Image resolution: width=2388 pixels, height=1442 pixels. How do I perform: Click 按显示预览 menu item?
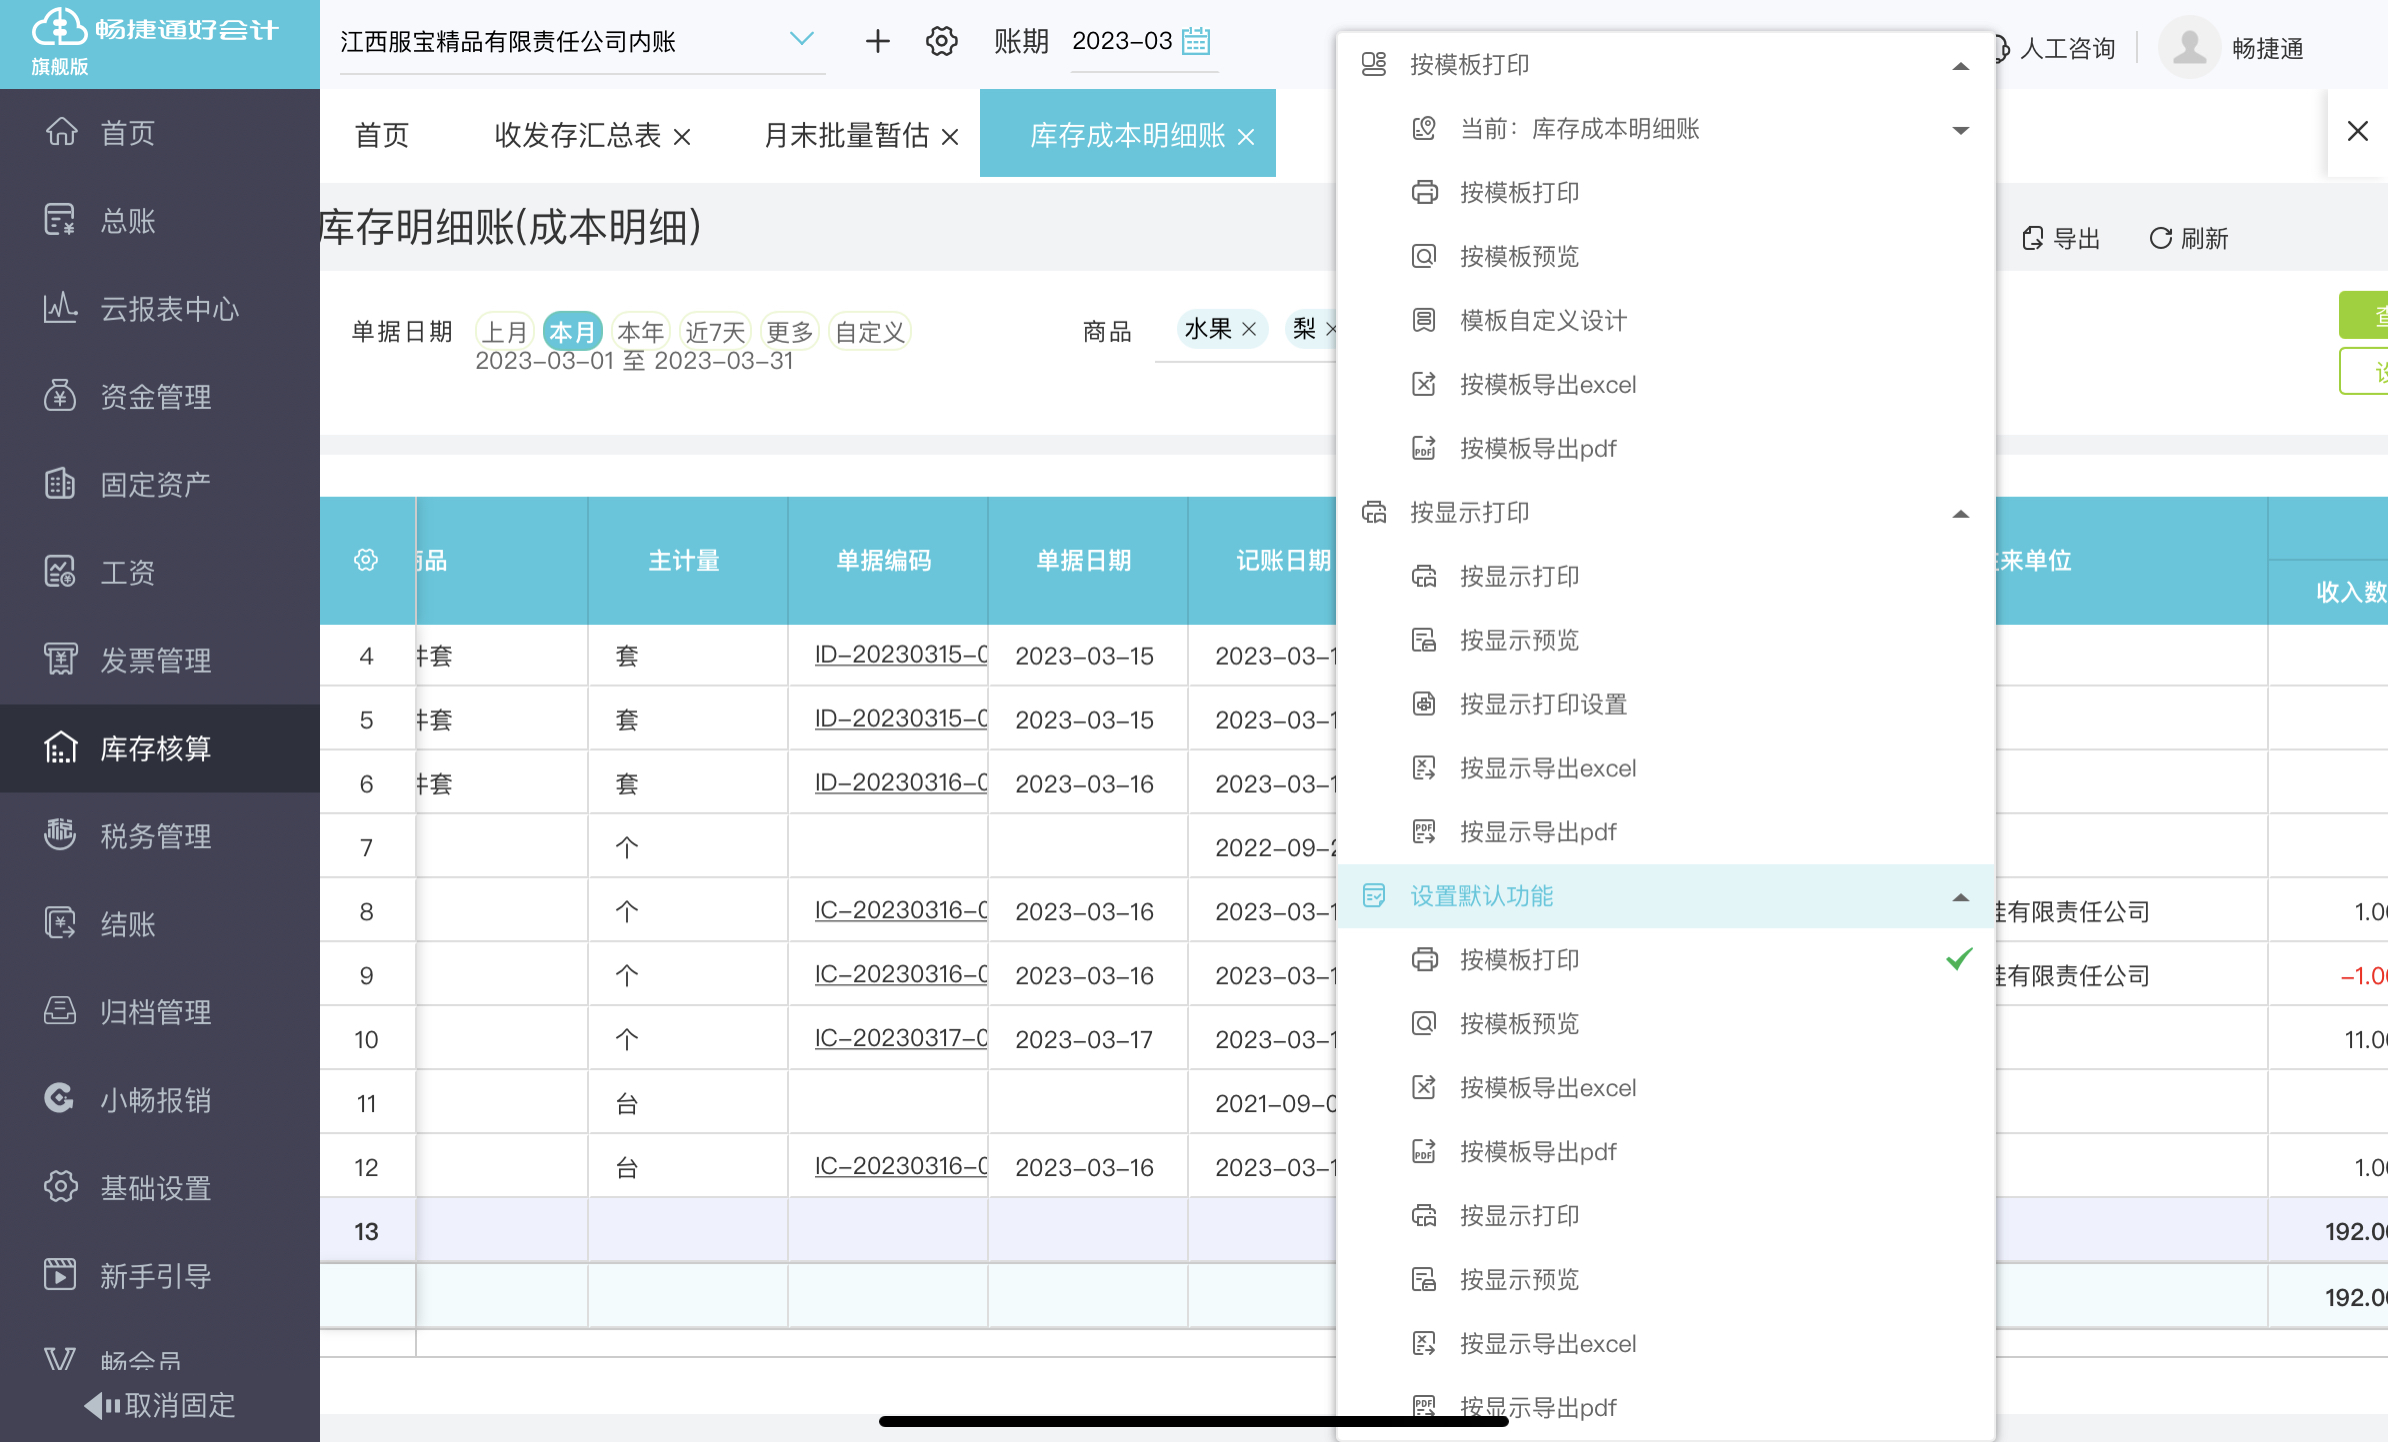click(1516, 638)
